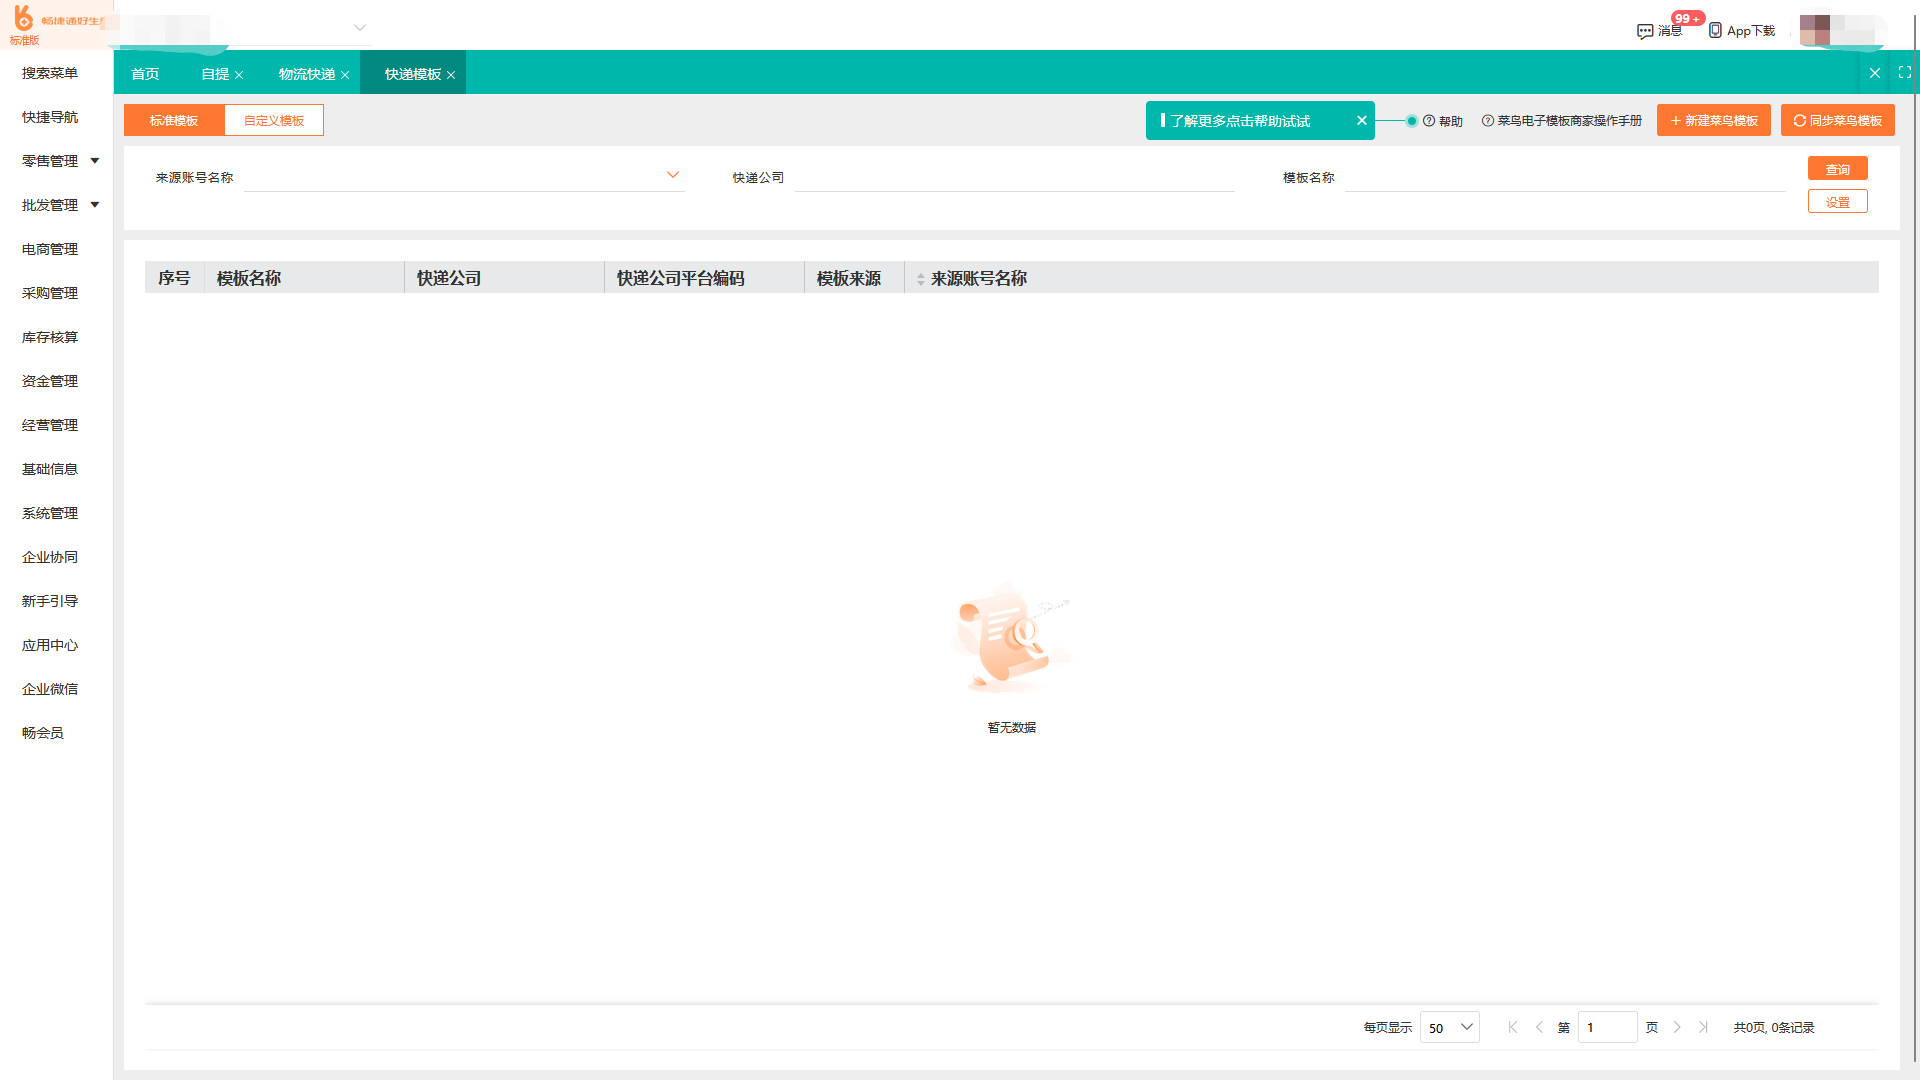The height and width of the screenshot is (1080, 1920).
Task: Select the 标准模板 tab
Action: [x=174, y=120]
